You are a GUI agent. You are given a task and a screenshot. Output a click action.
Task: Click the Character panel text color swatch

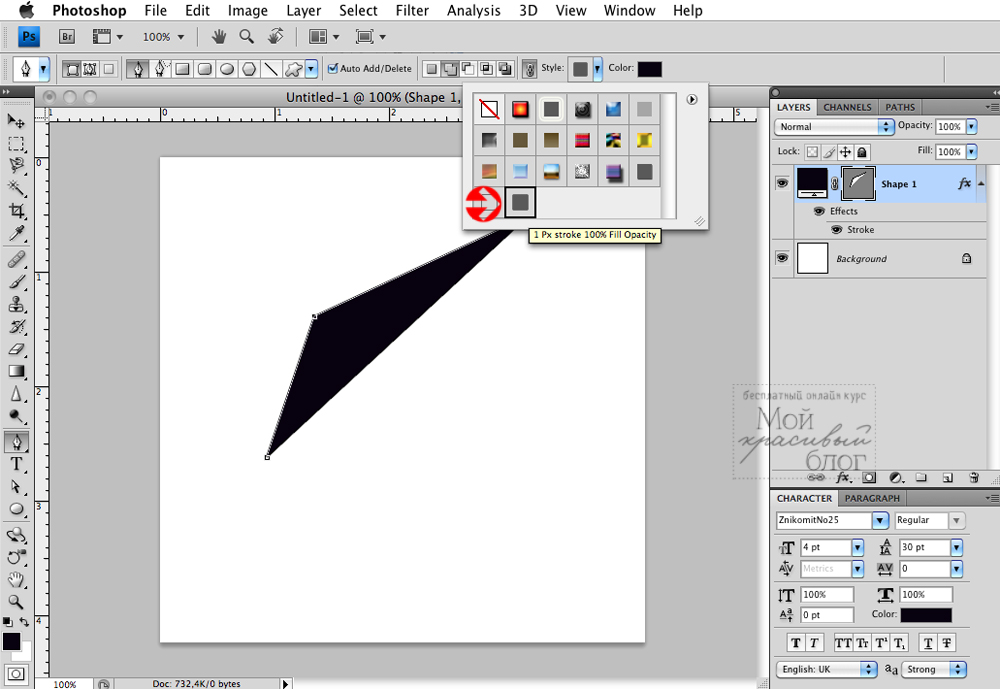coord(926,615)
